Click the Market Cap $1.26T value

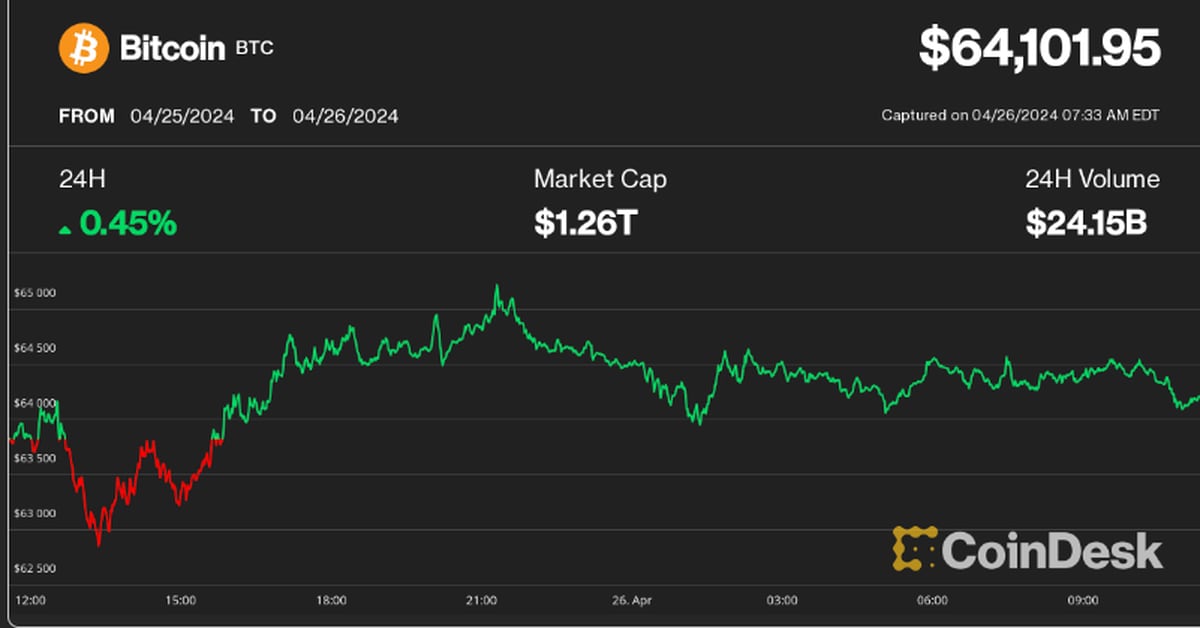tap(585, 224)
